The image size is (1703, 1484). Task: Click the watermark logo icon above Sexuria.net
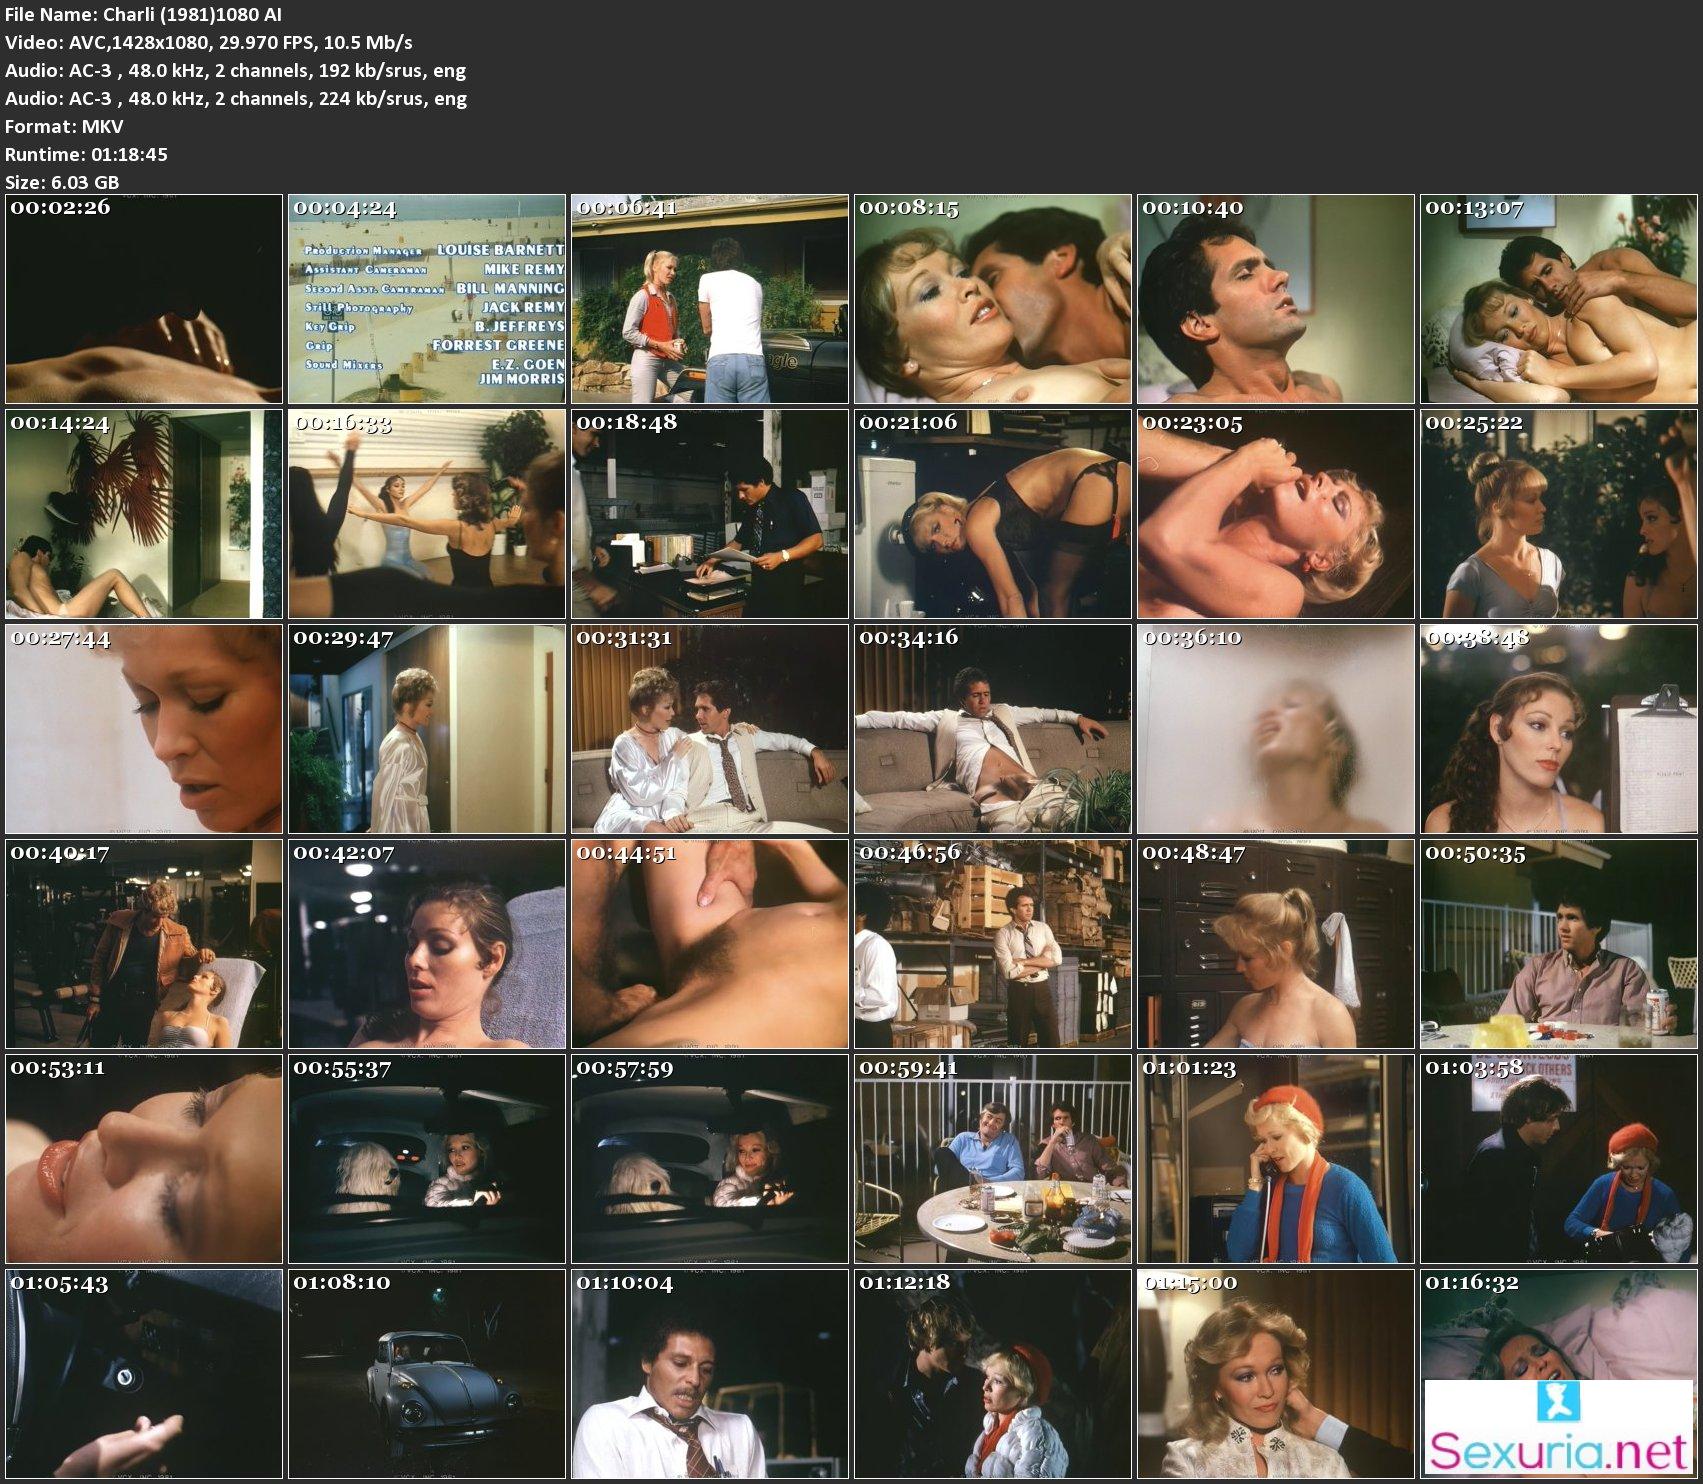click(x=1559, y=1401)
